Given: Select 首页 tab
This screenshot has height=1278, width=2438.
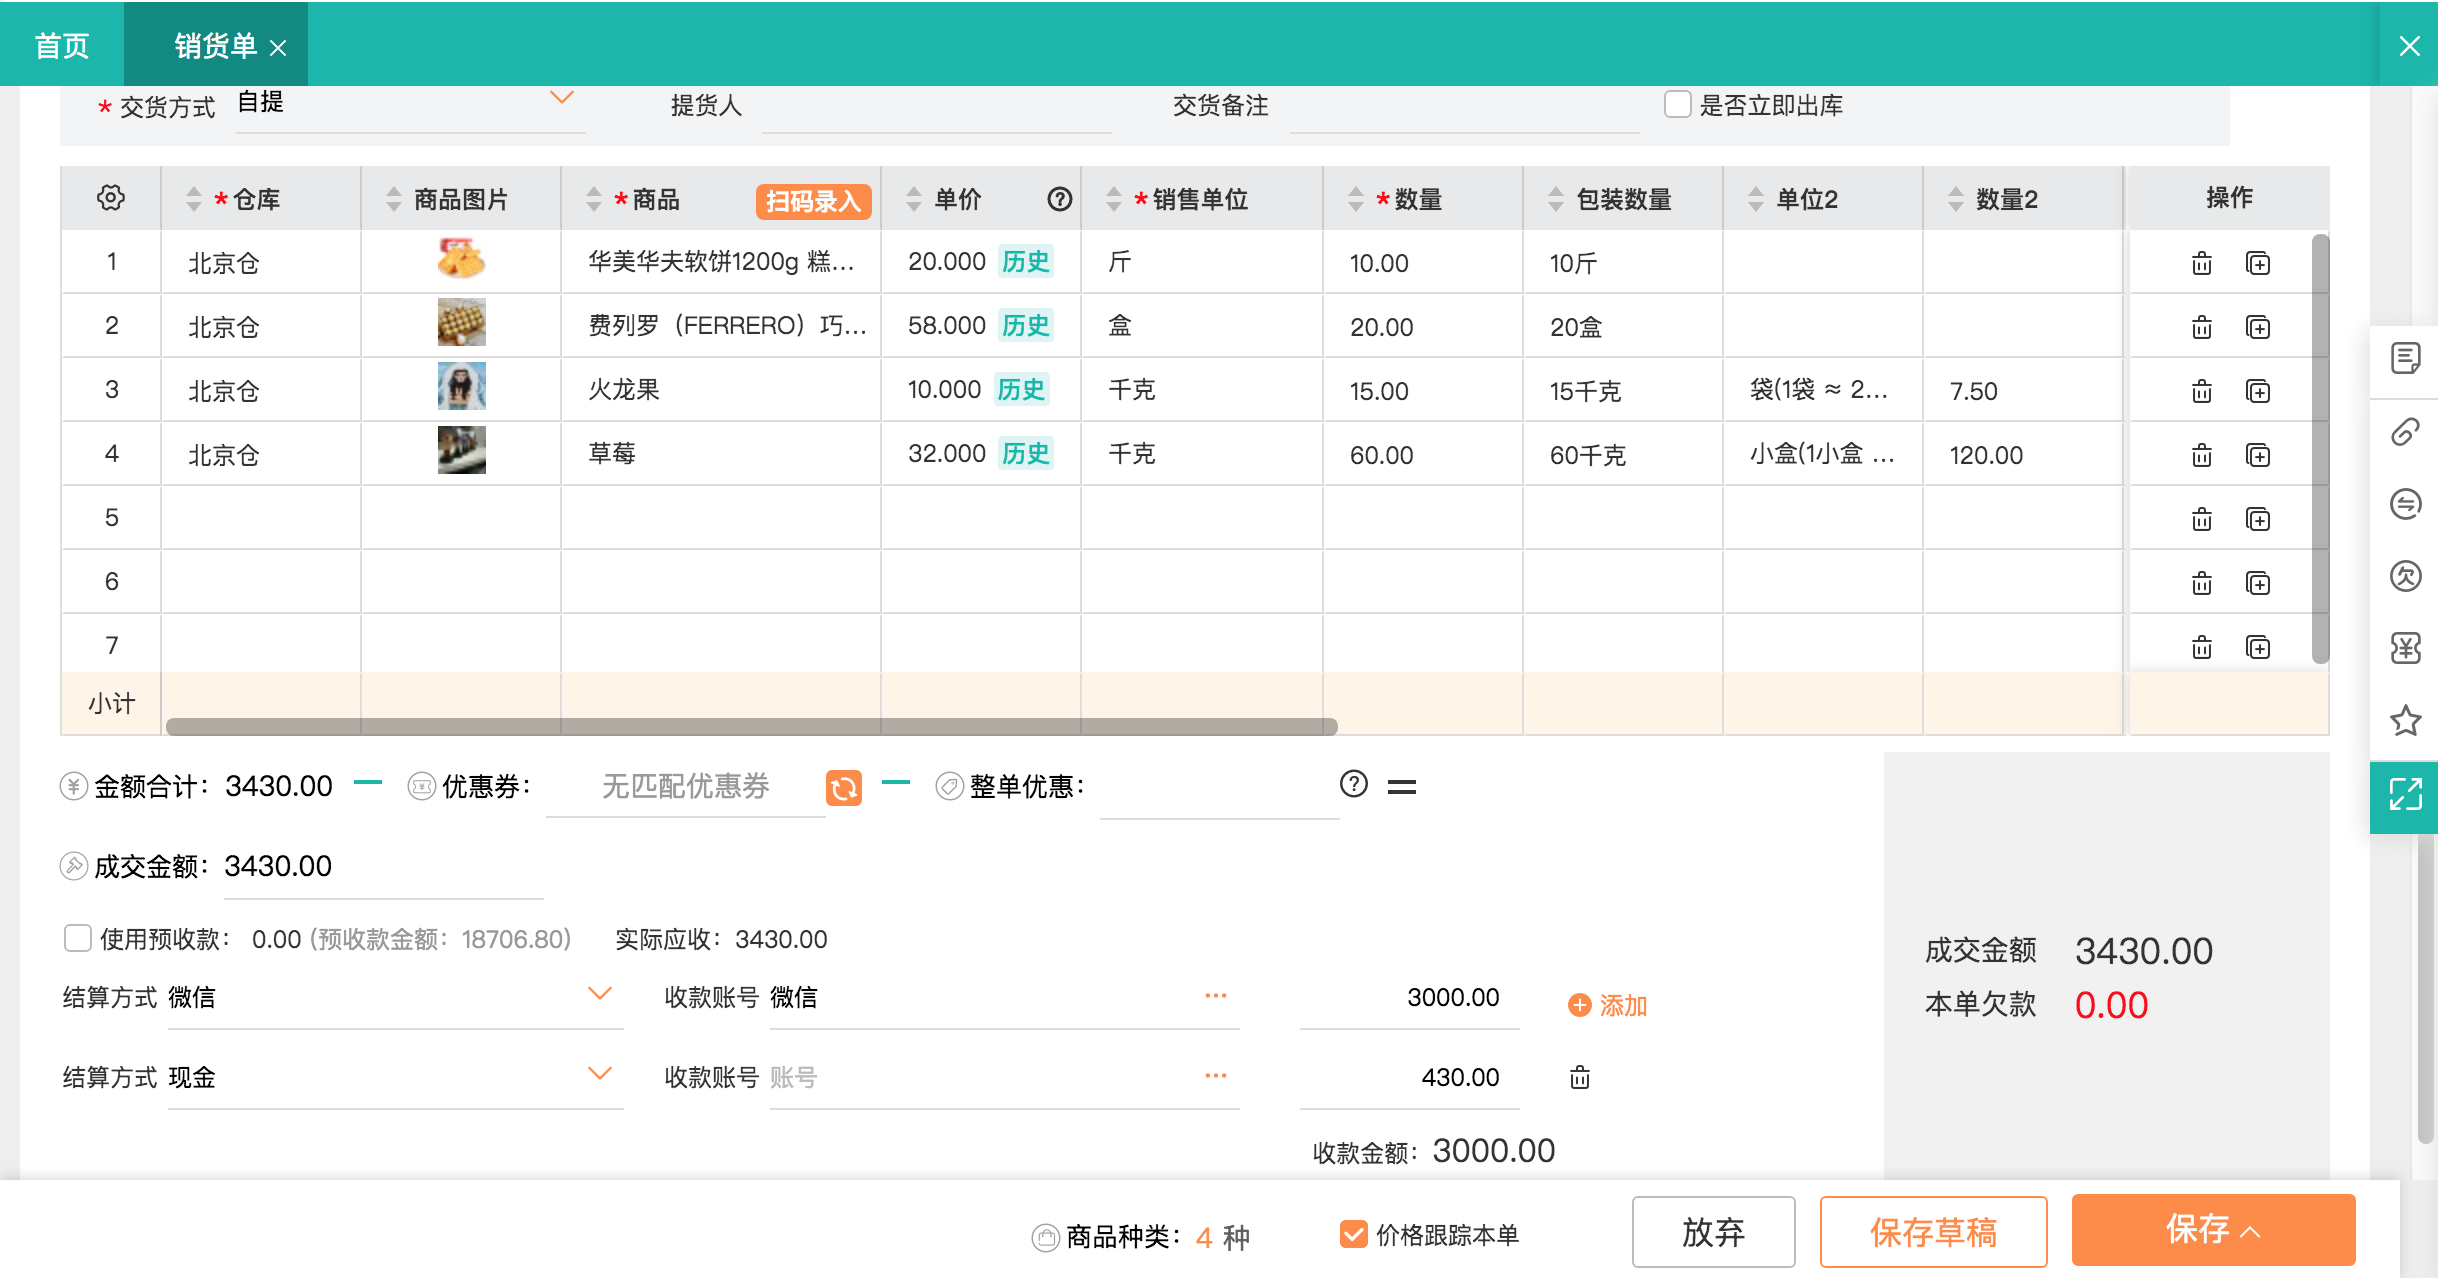Looking at the screenshot, I should [63, 45].
